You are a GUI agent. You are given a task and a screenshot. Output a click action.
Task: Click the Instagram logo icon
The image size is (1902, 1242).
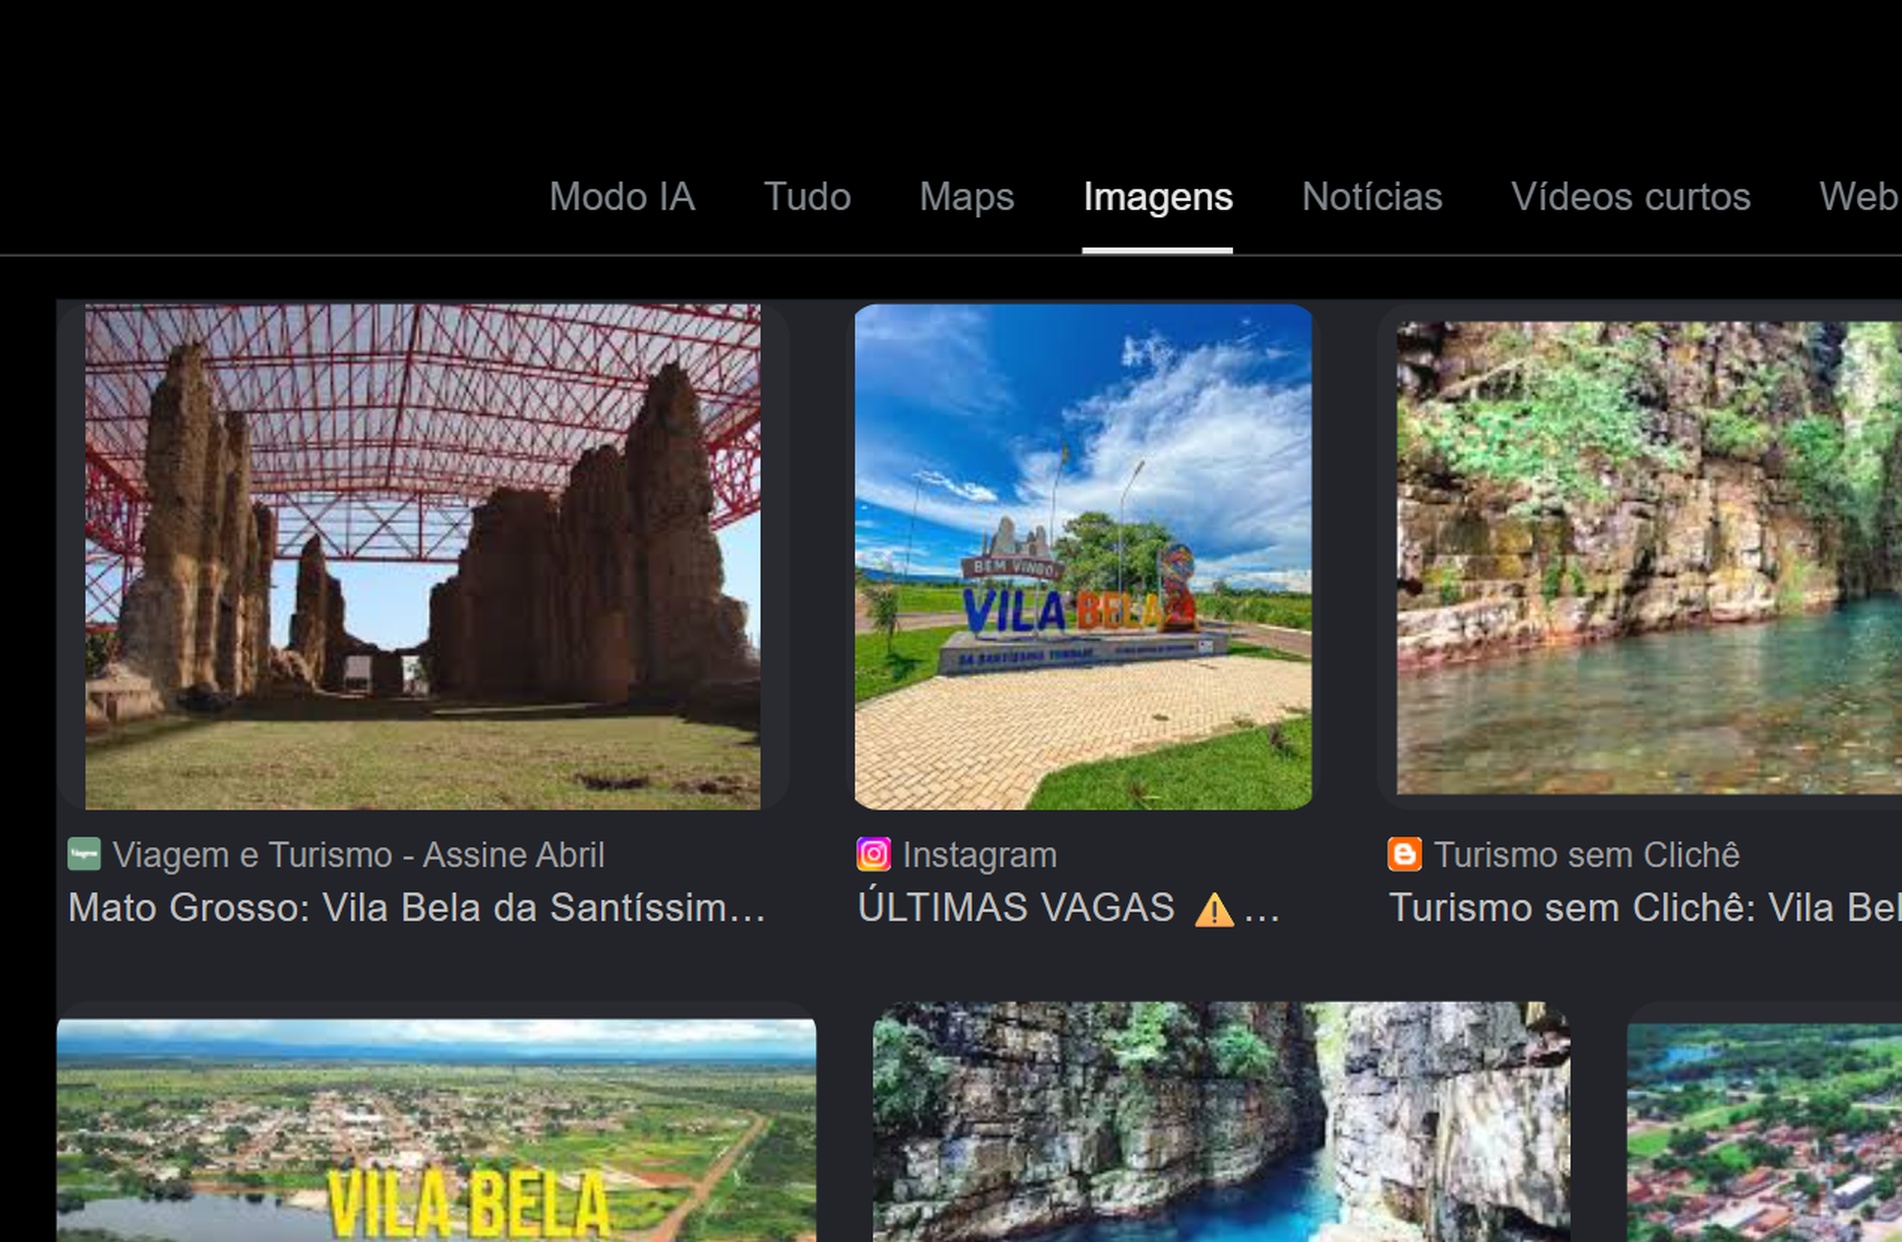pos(873,854)
